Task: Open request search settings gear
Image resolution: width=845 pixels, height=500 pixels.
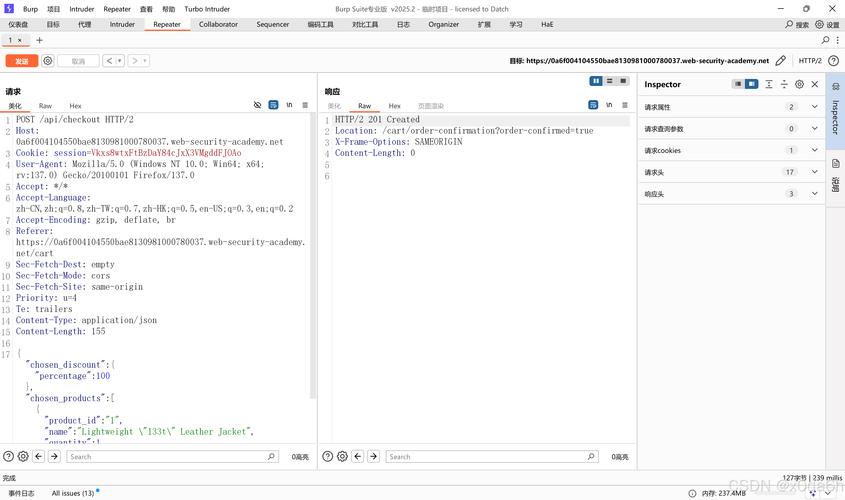Action: (23, 456)
